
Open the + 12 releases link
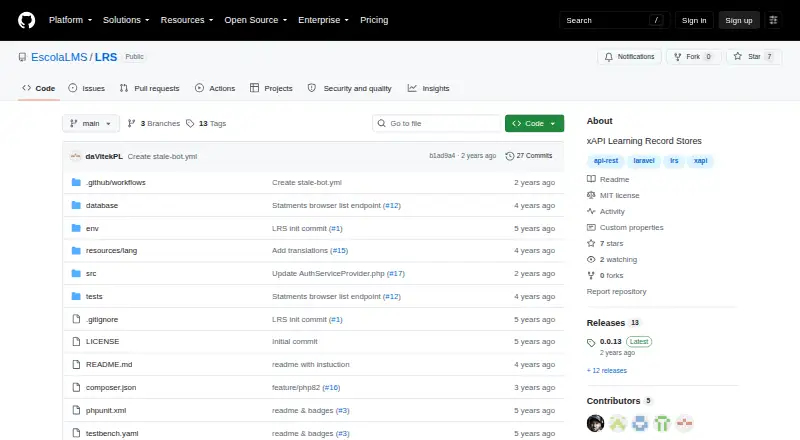click(x=607, y=371)
